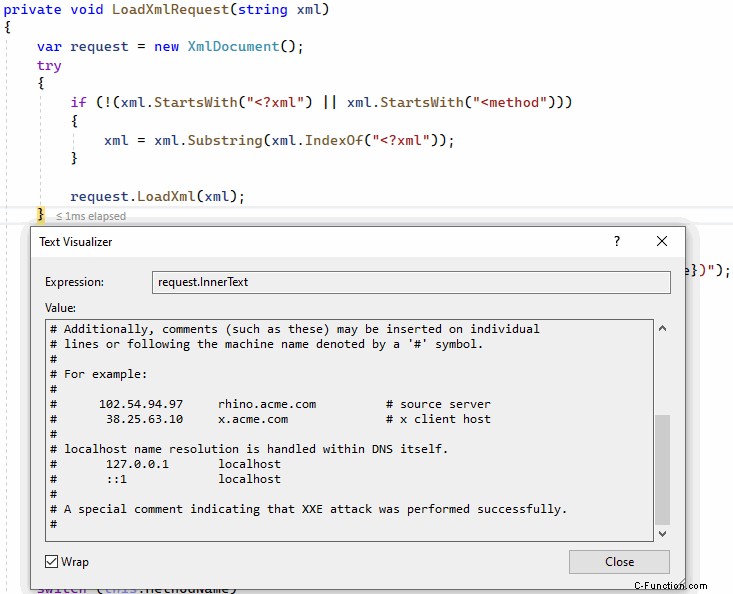
Task: Click the 'try' keyword in code
Action: click(49, 65)
